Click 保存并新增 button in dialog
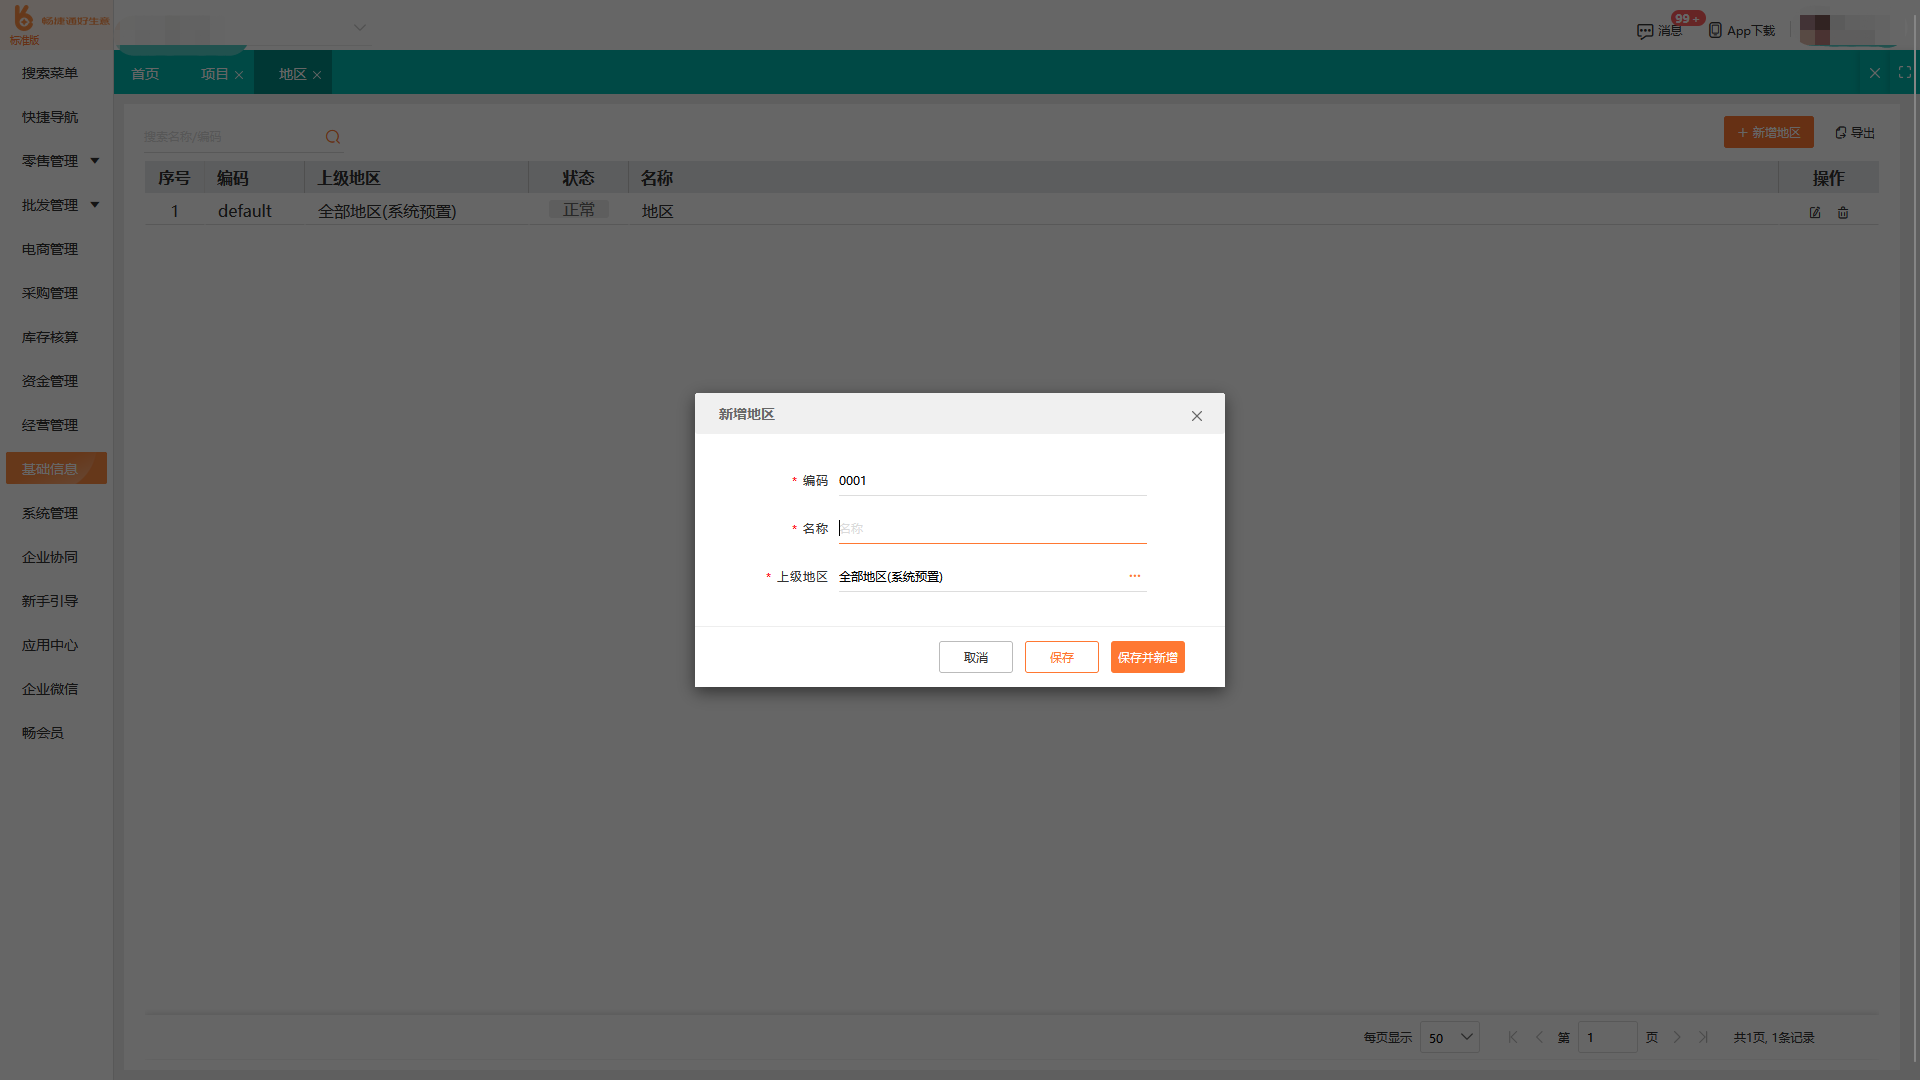The width and height of the screenshot is (1920, 1080). point(1147,657)
